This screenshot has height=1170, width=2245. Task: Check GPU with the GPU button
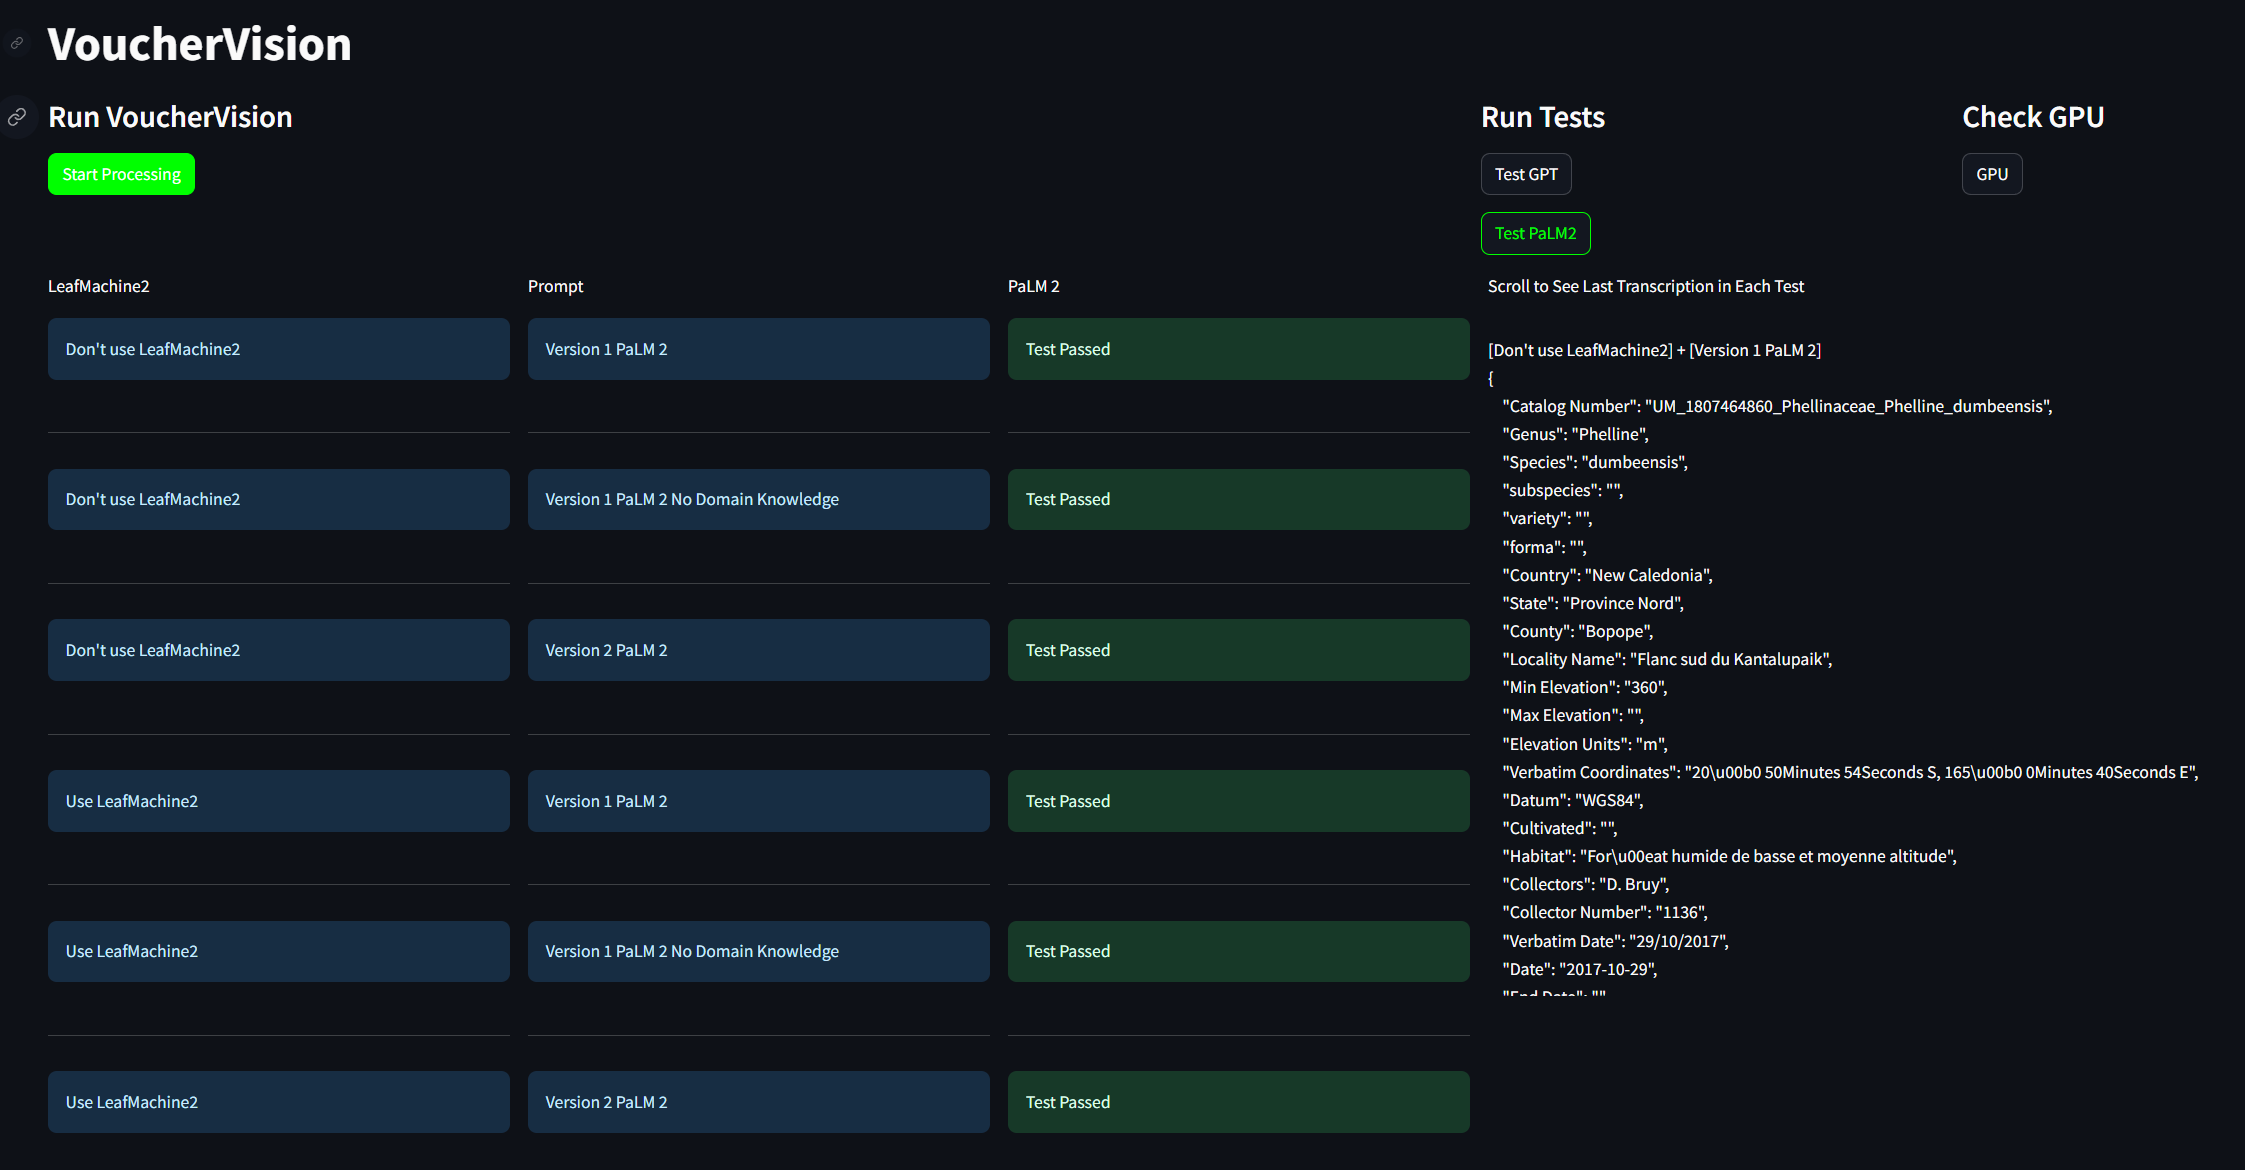(1990, 174)
